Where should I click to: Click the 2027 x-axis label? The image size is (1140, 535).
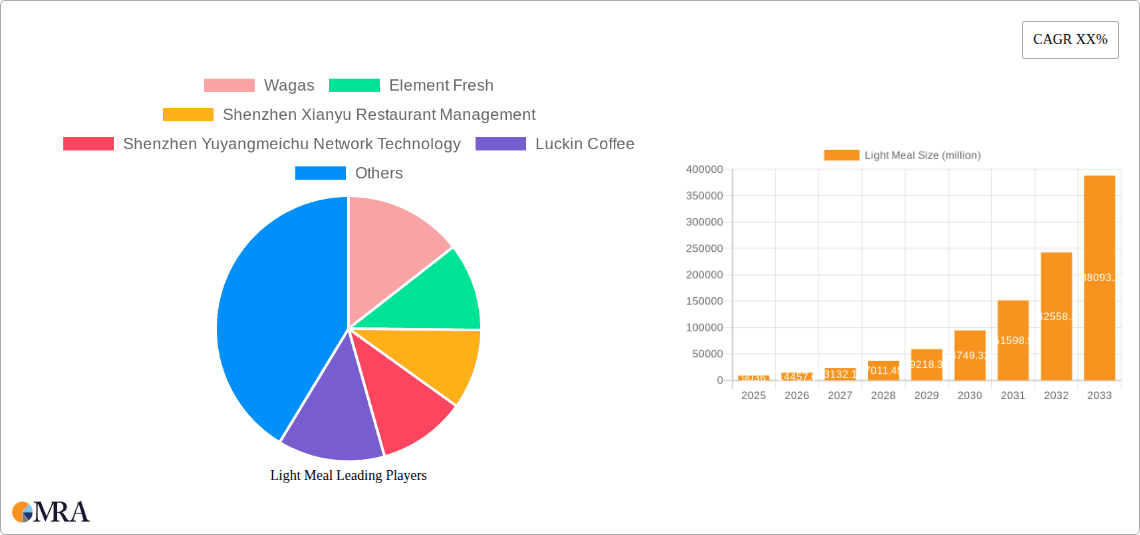point(840,395)
